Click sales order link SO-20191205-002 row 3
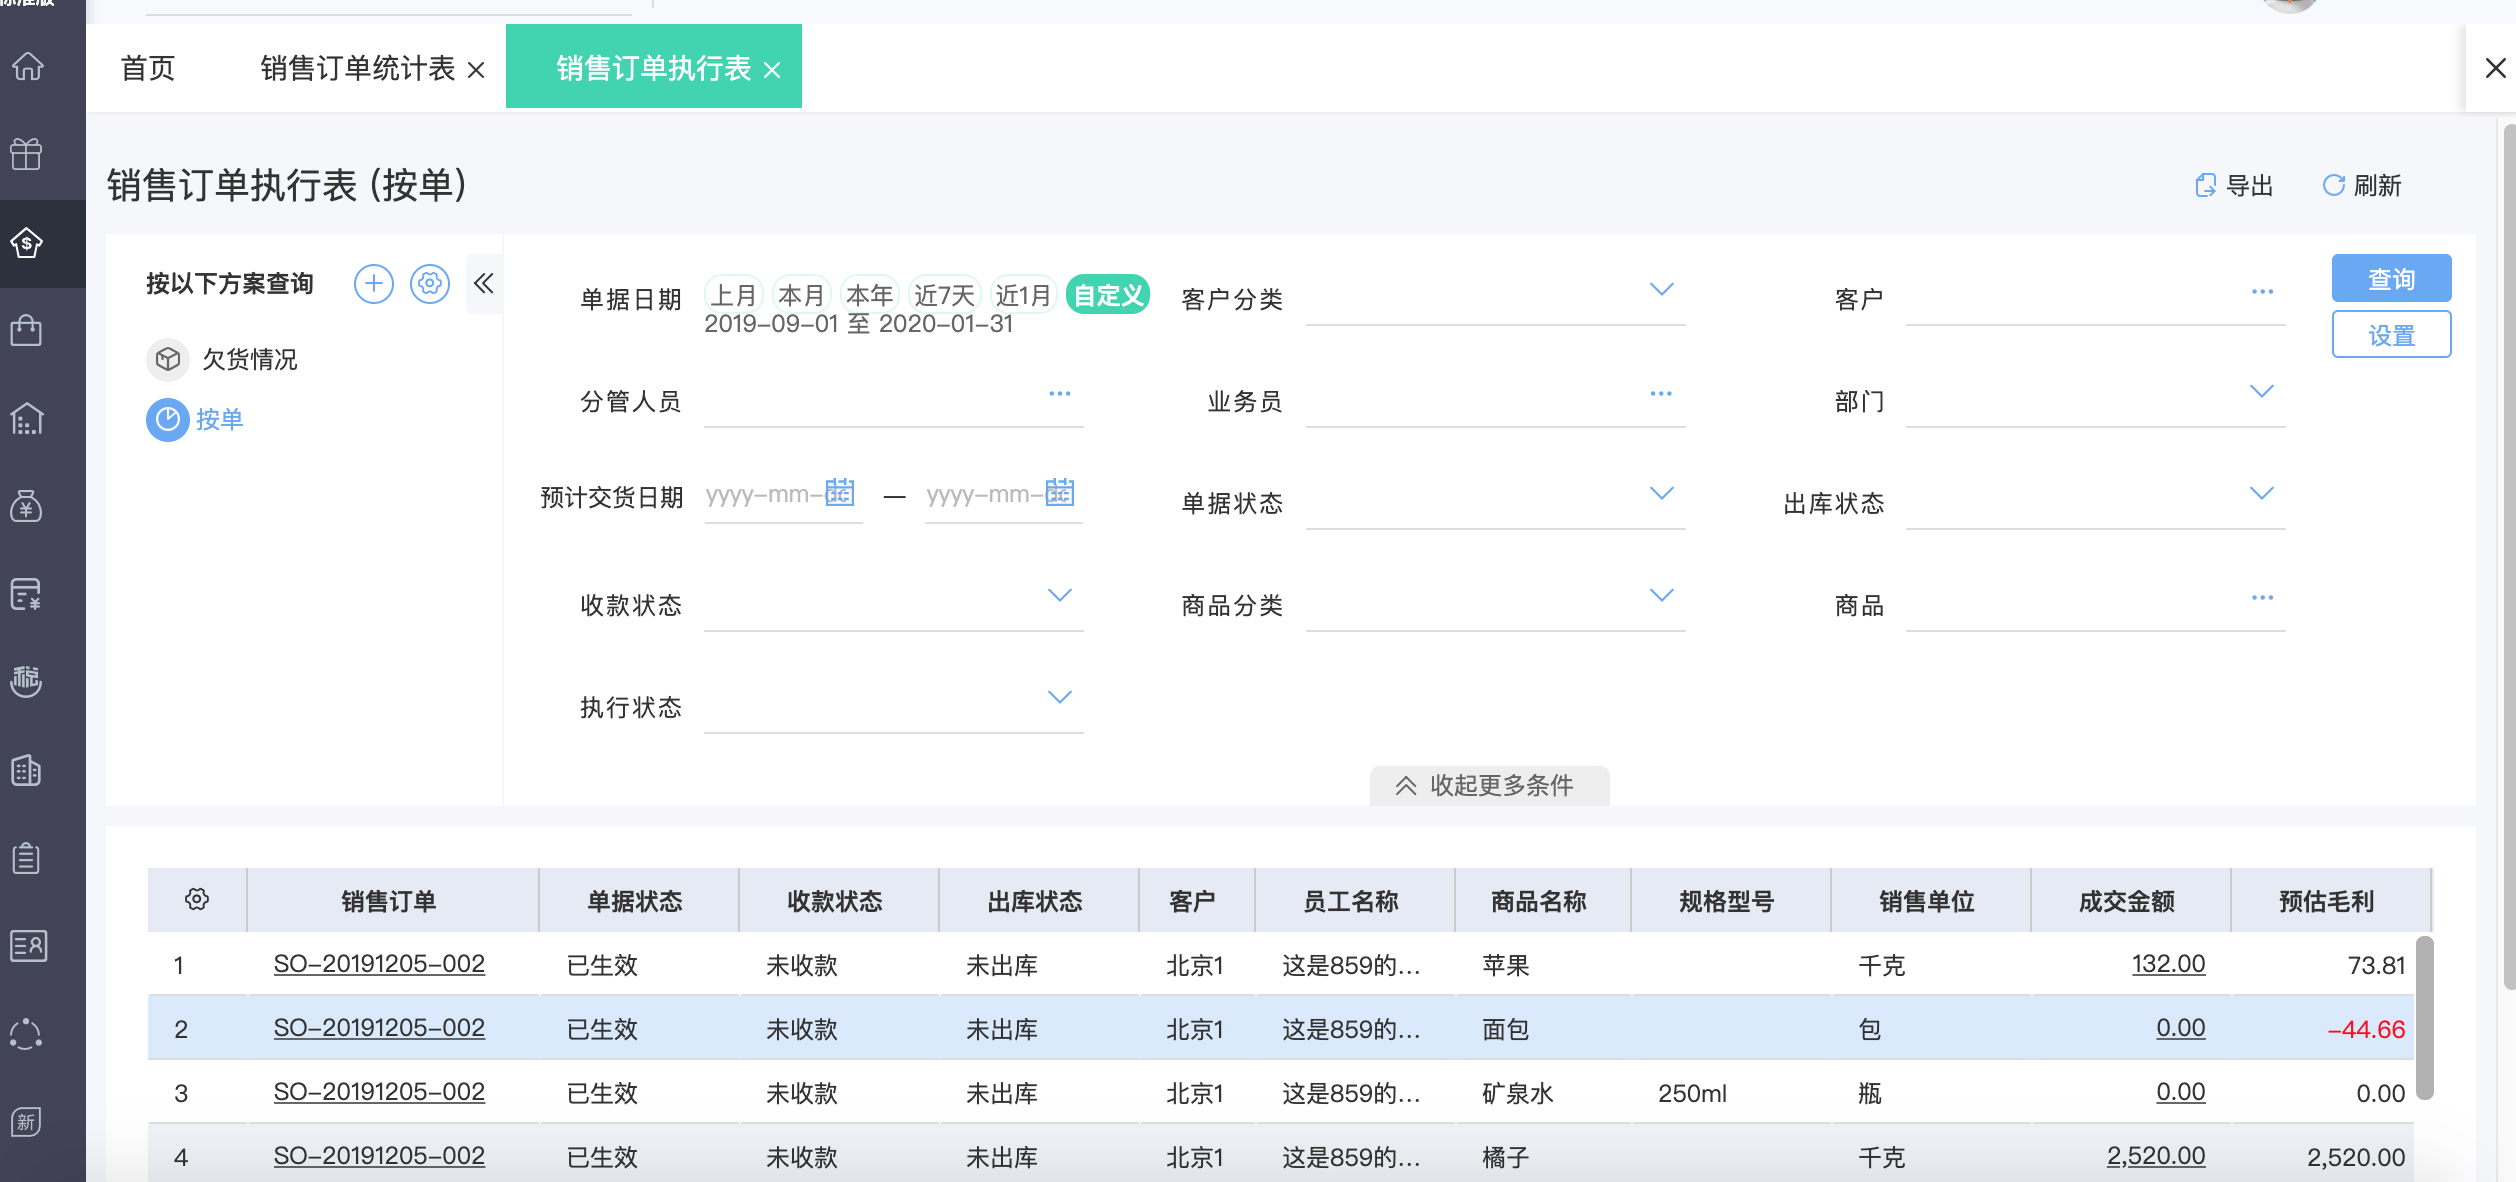This screenshot has width=2516, height=1182. [x=379, y=1091]
